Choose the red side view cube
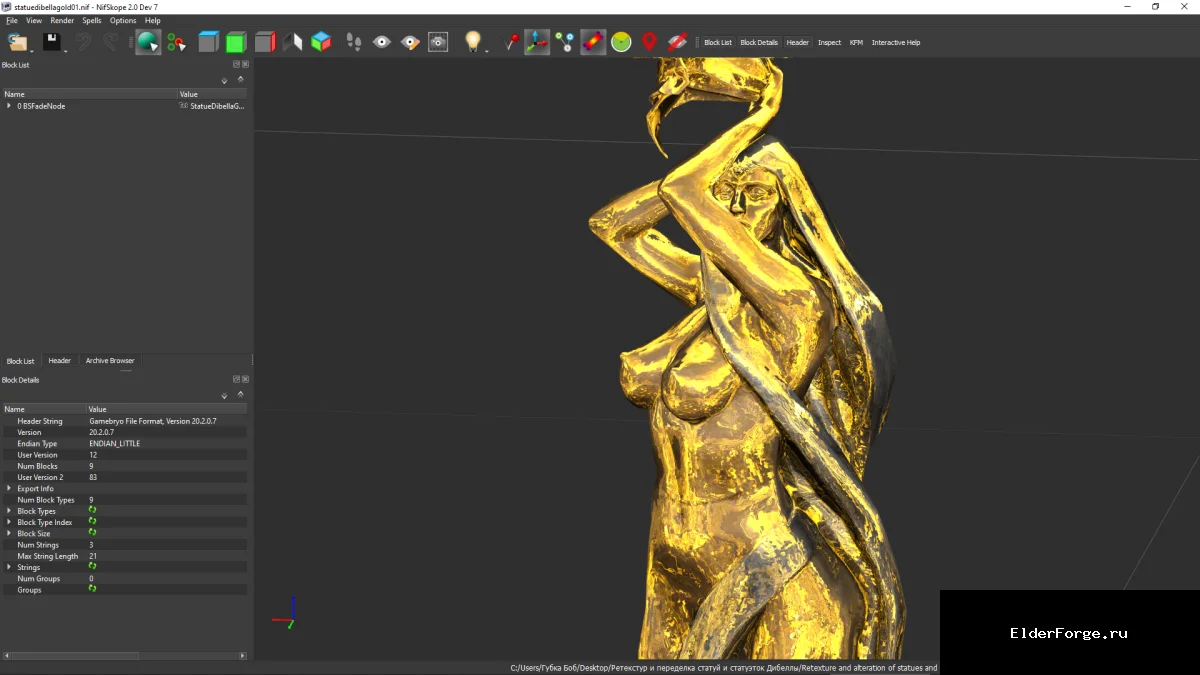 (264, 42)
